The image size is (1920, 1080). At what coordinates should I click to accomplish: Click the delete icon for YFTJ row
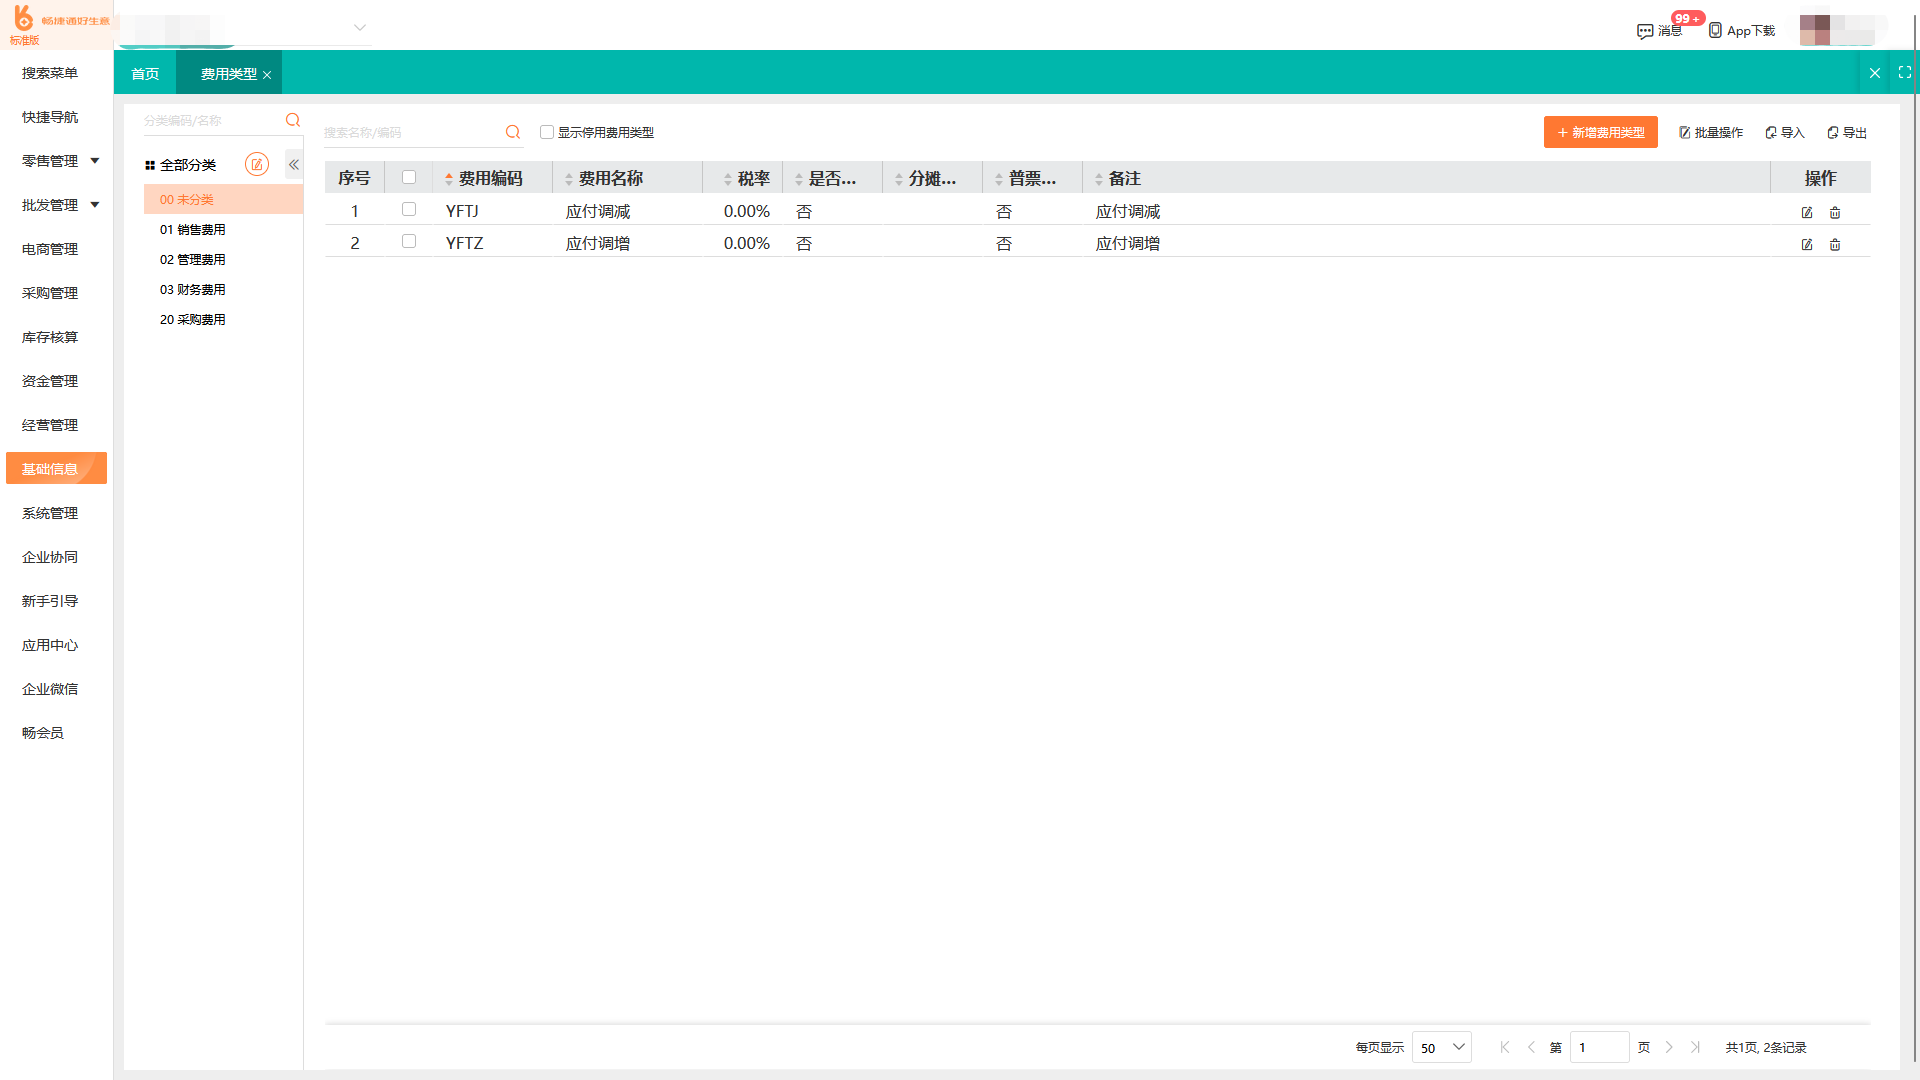(x=1836, y=212)
